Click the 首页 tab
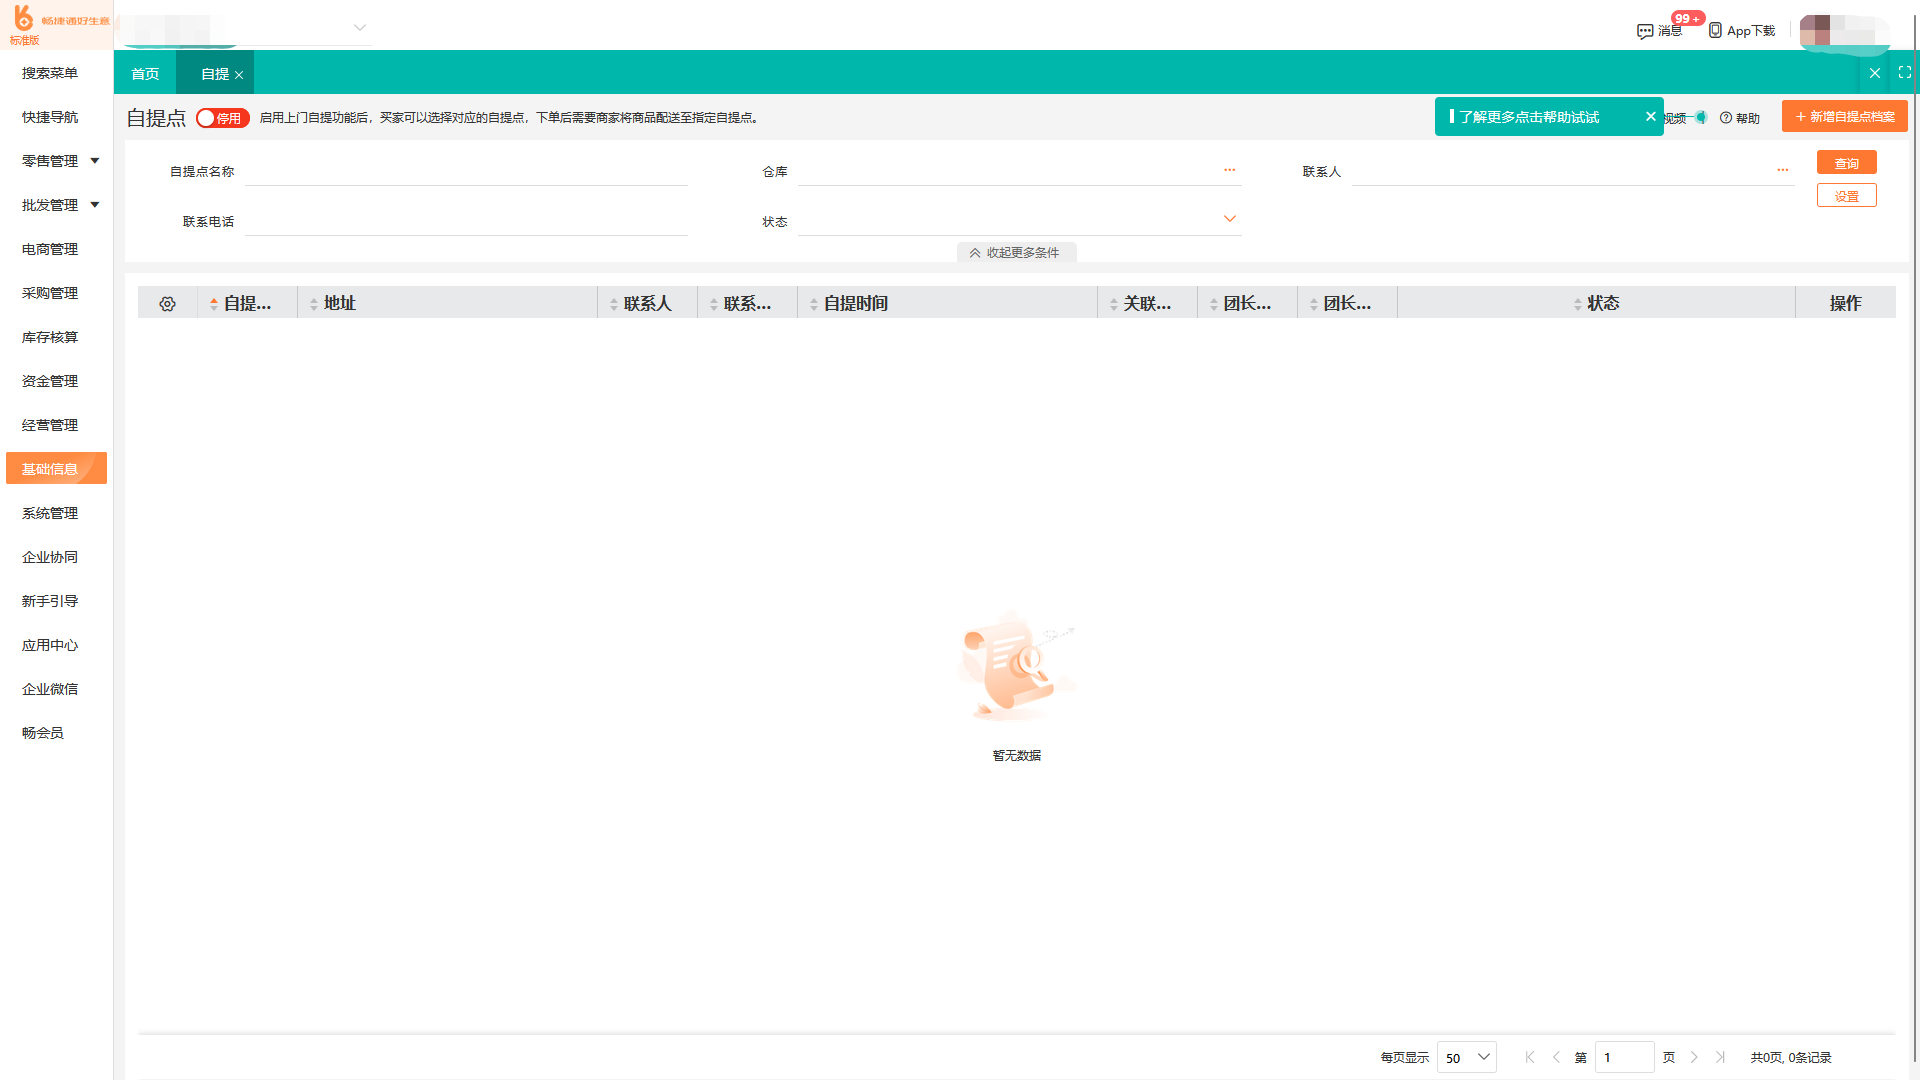Image resolution: width=1920 pixels, height=1080 pixels. click(x=146, y=73)
